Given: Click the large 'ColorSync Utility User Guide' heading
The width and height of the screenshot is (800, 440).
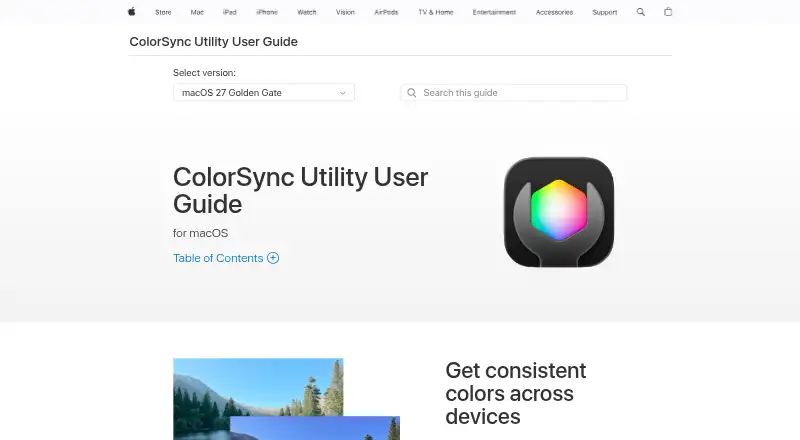Looking at the screenshot, I should click(x=300, y=190).
